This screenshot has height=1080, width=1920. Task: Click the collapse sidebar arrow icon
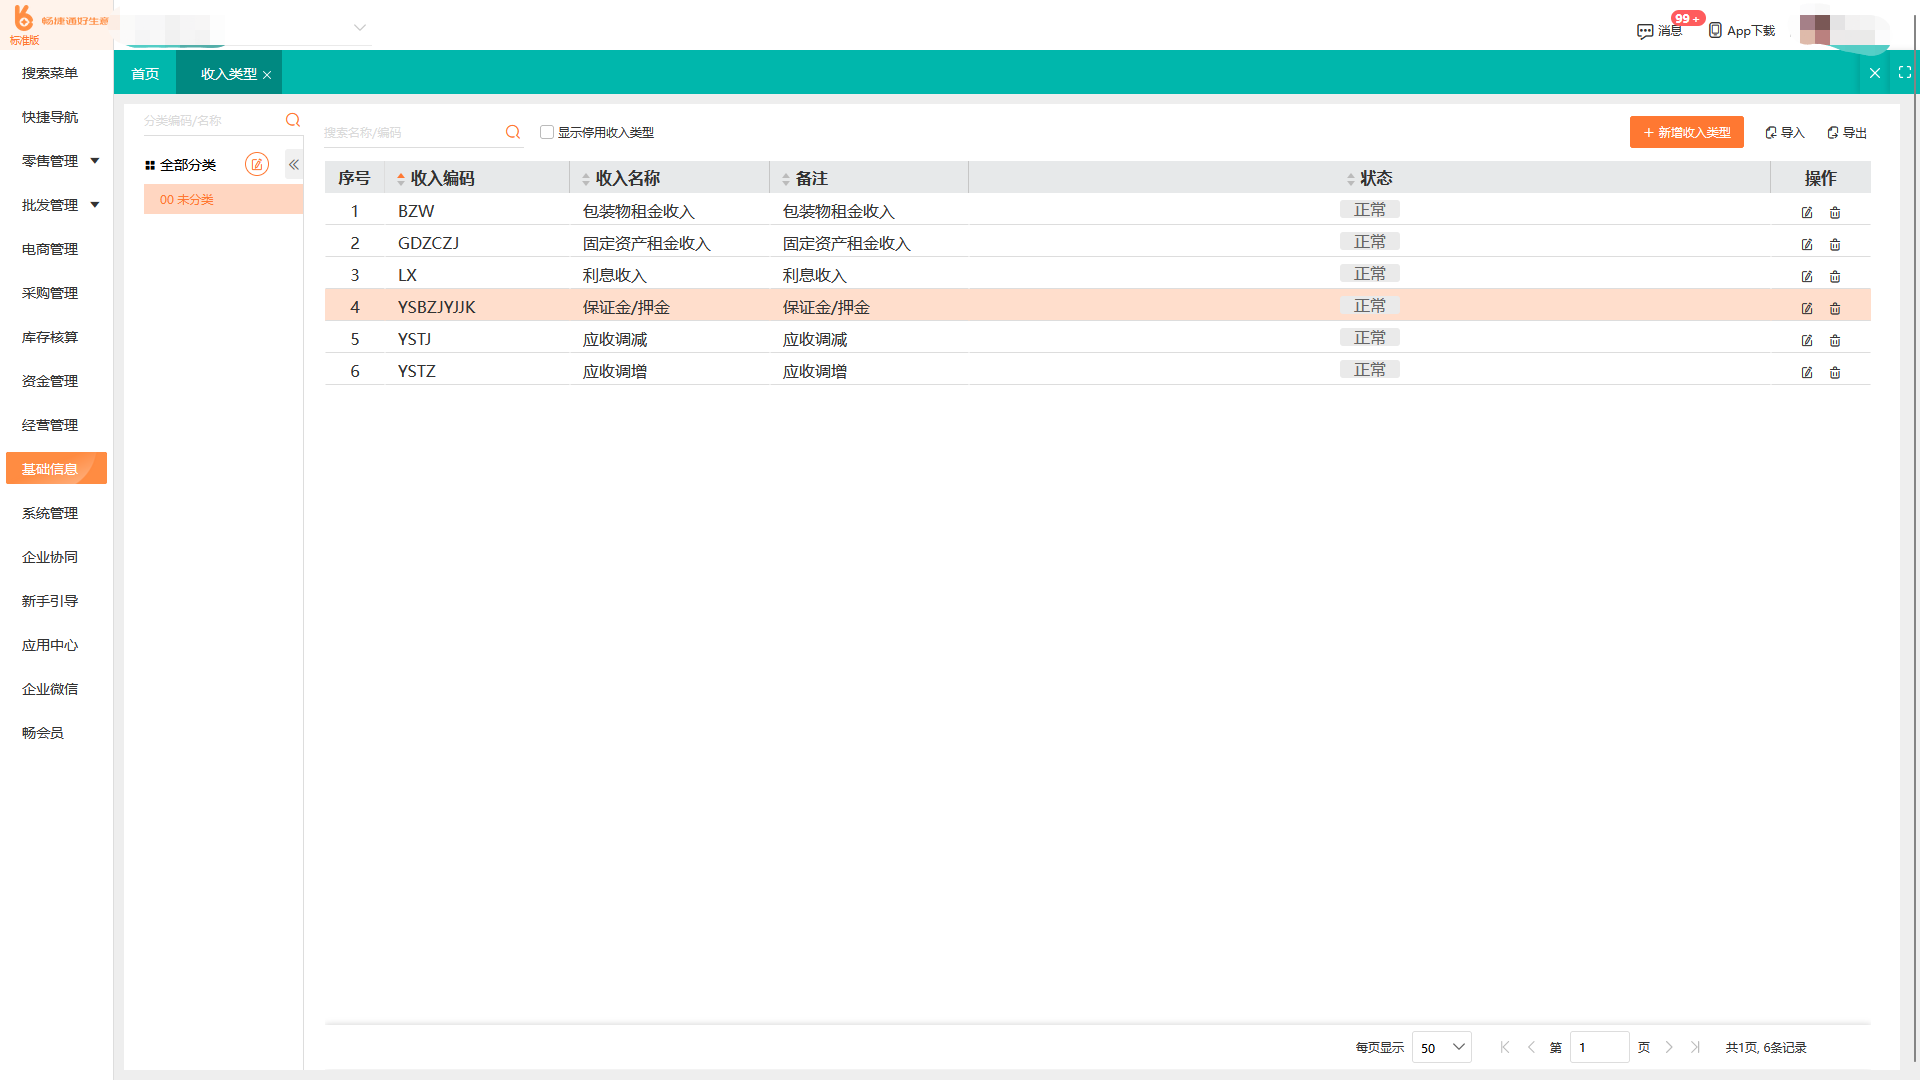[x=294, y=164]
